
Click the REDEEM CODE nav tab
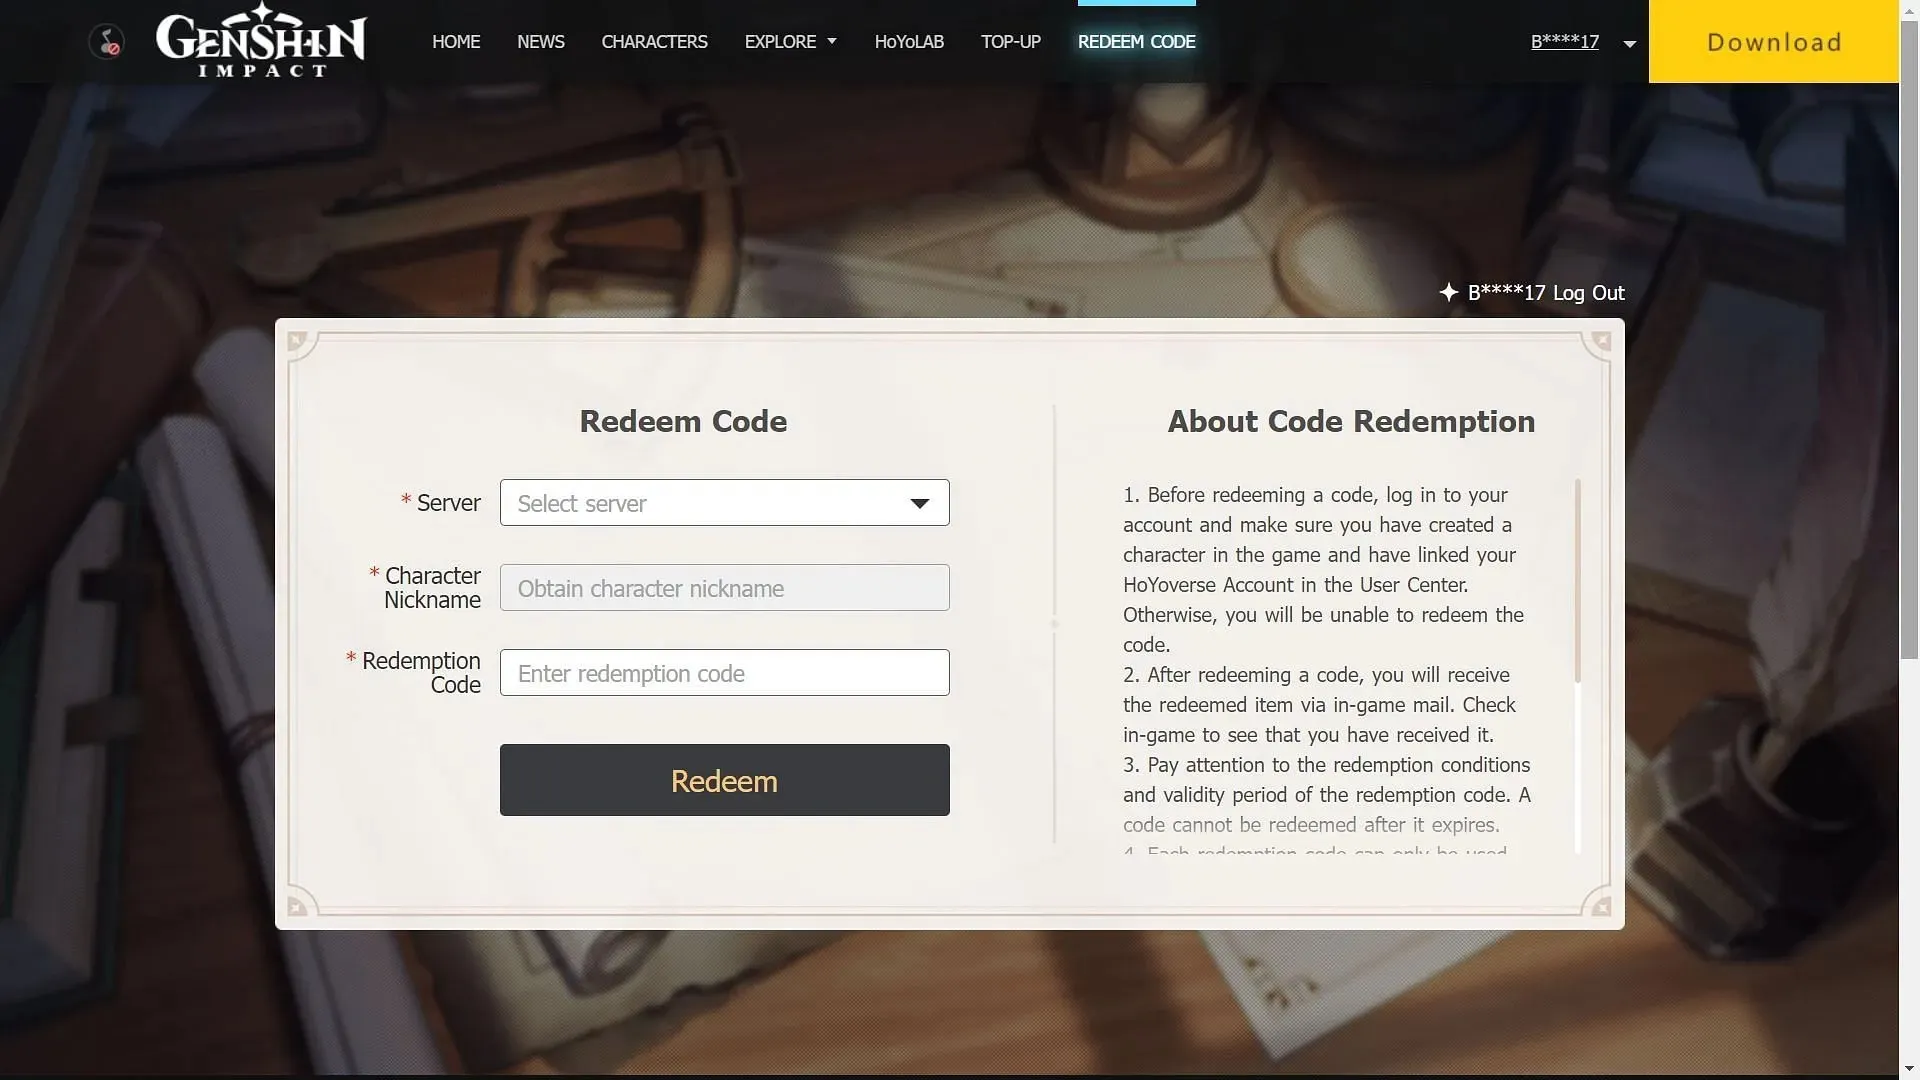(1137, 41)
